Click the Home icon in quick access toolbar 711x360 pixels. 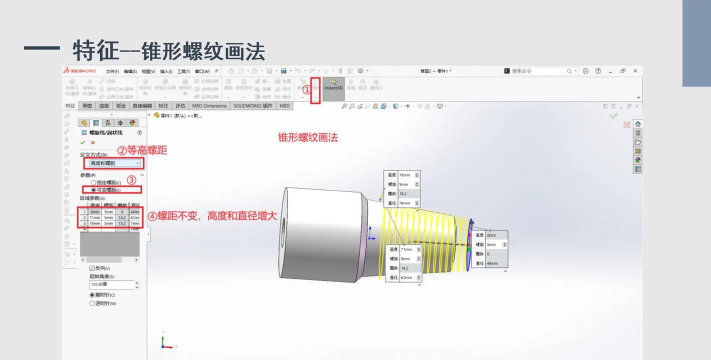[x=231, y=71]
